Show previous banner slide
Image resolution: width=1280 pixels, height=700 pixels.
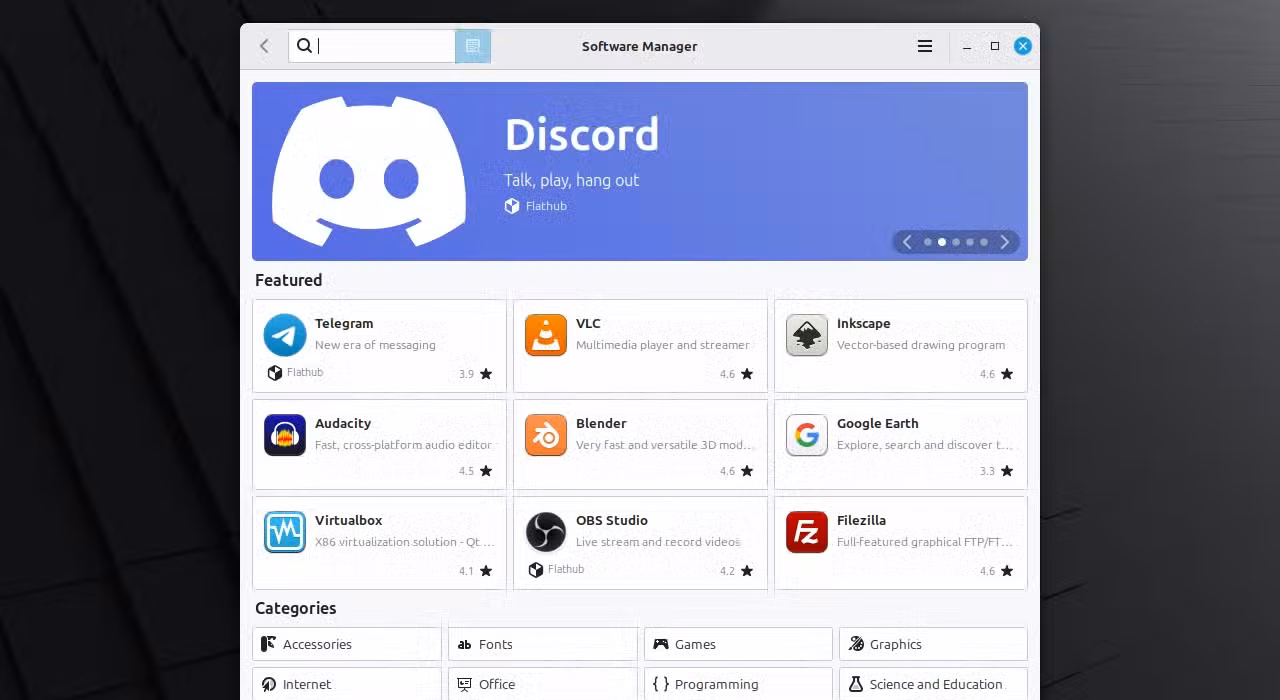coord(907,242)
